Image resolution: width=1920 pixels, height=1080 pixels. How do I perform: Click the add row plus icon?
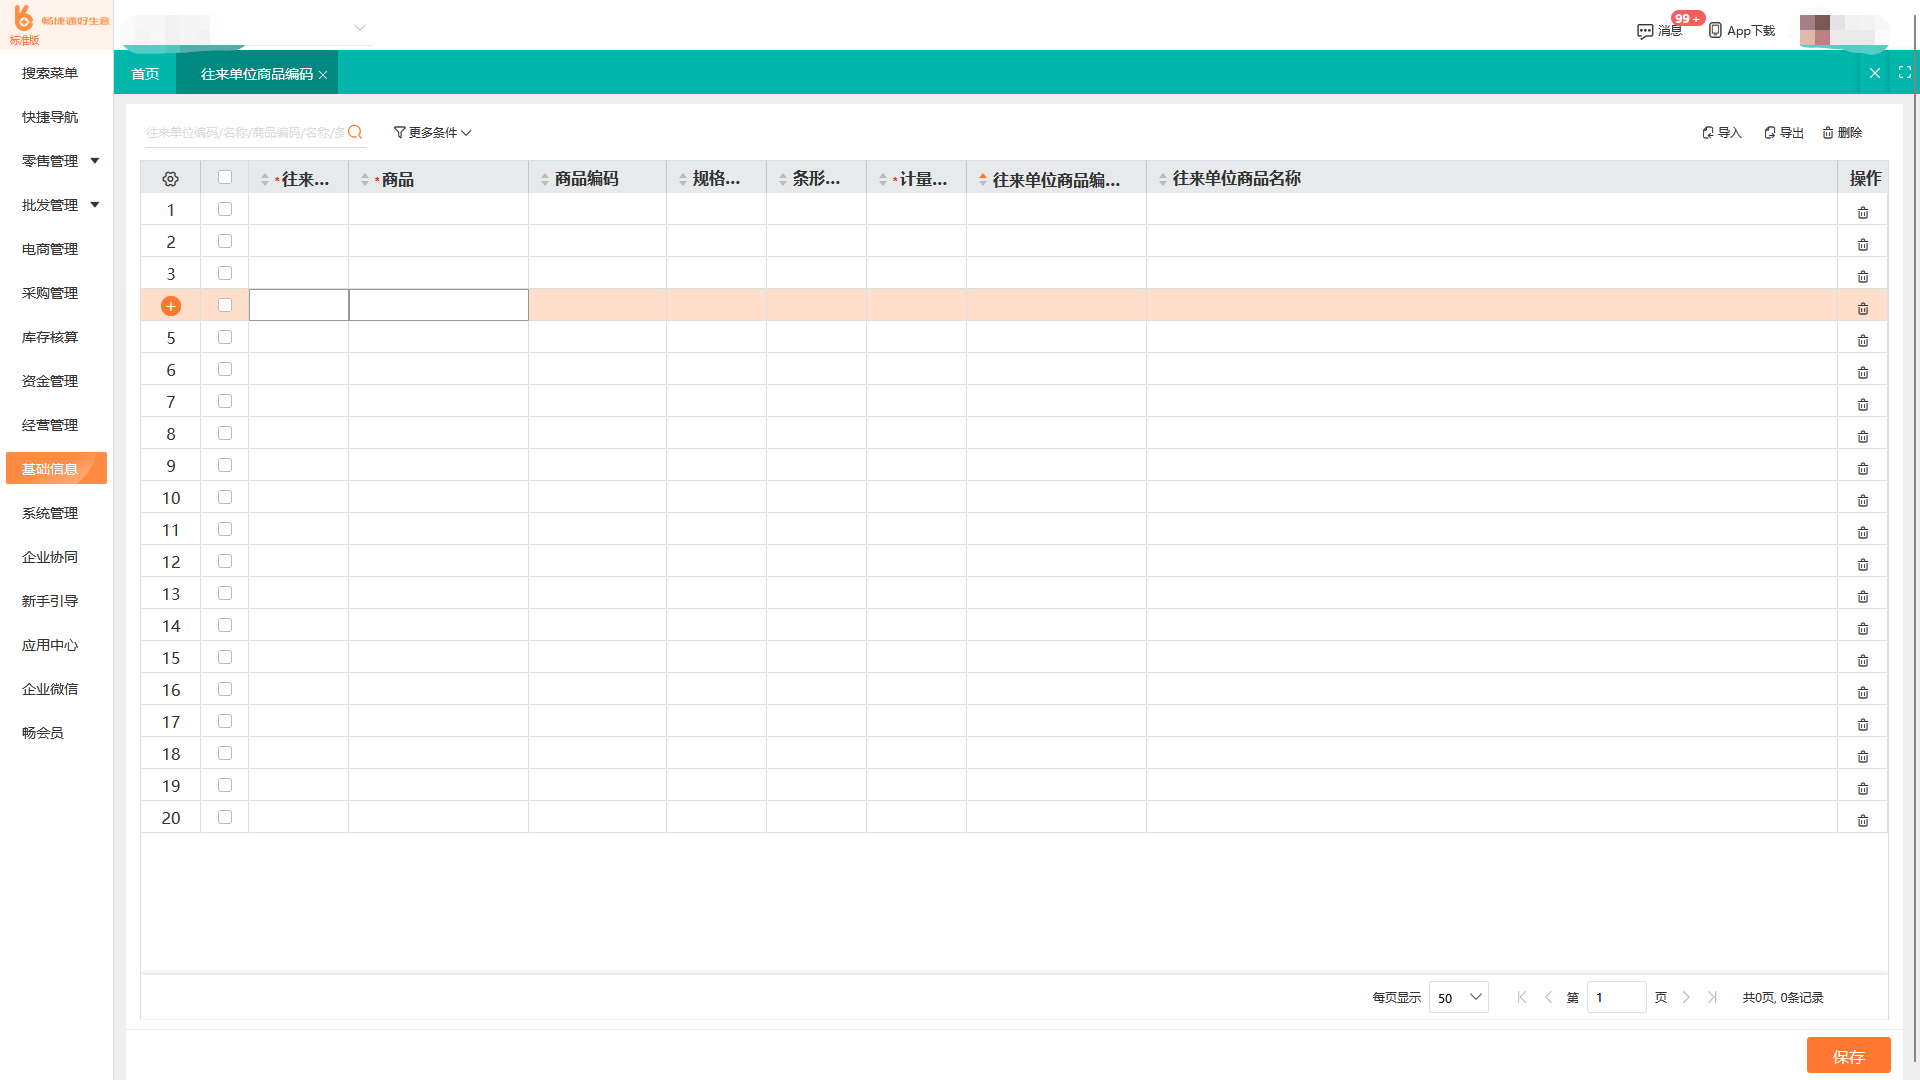point(171,305)
